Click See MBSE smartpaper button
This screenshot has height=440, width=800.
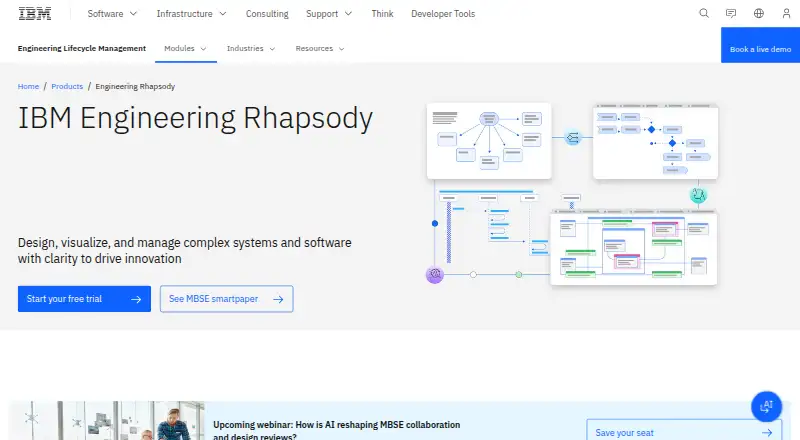point(227,299)
